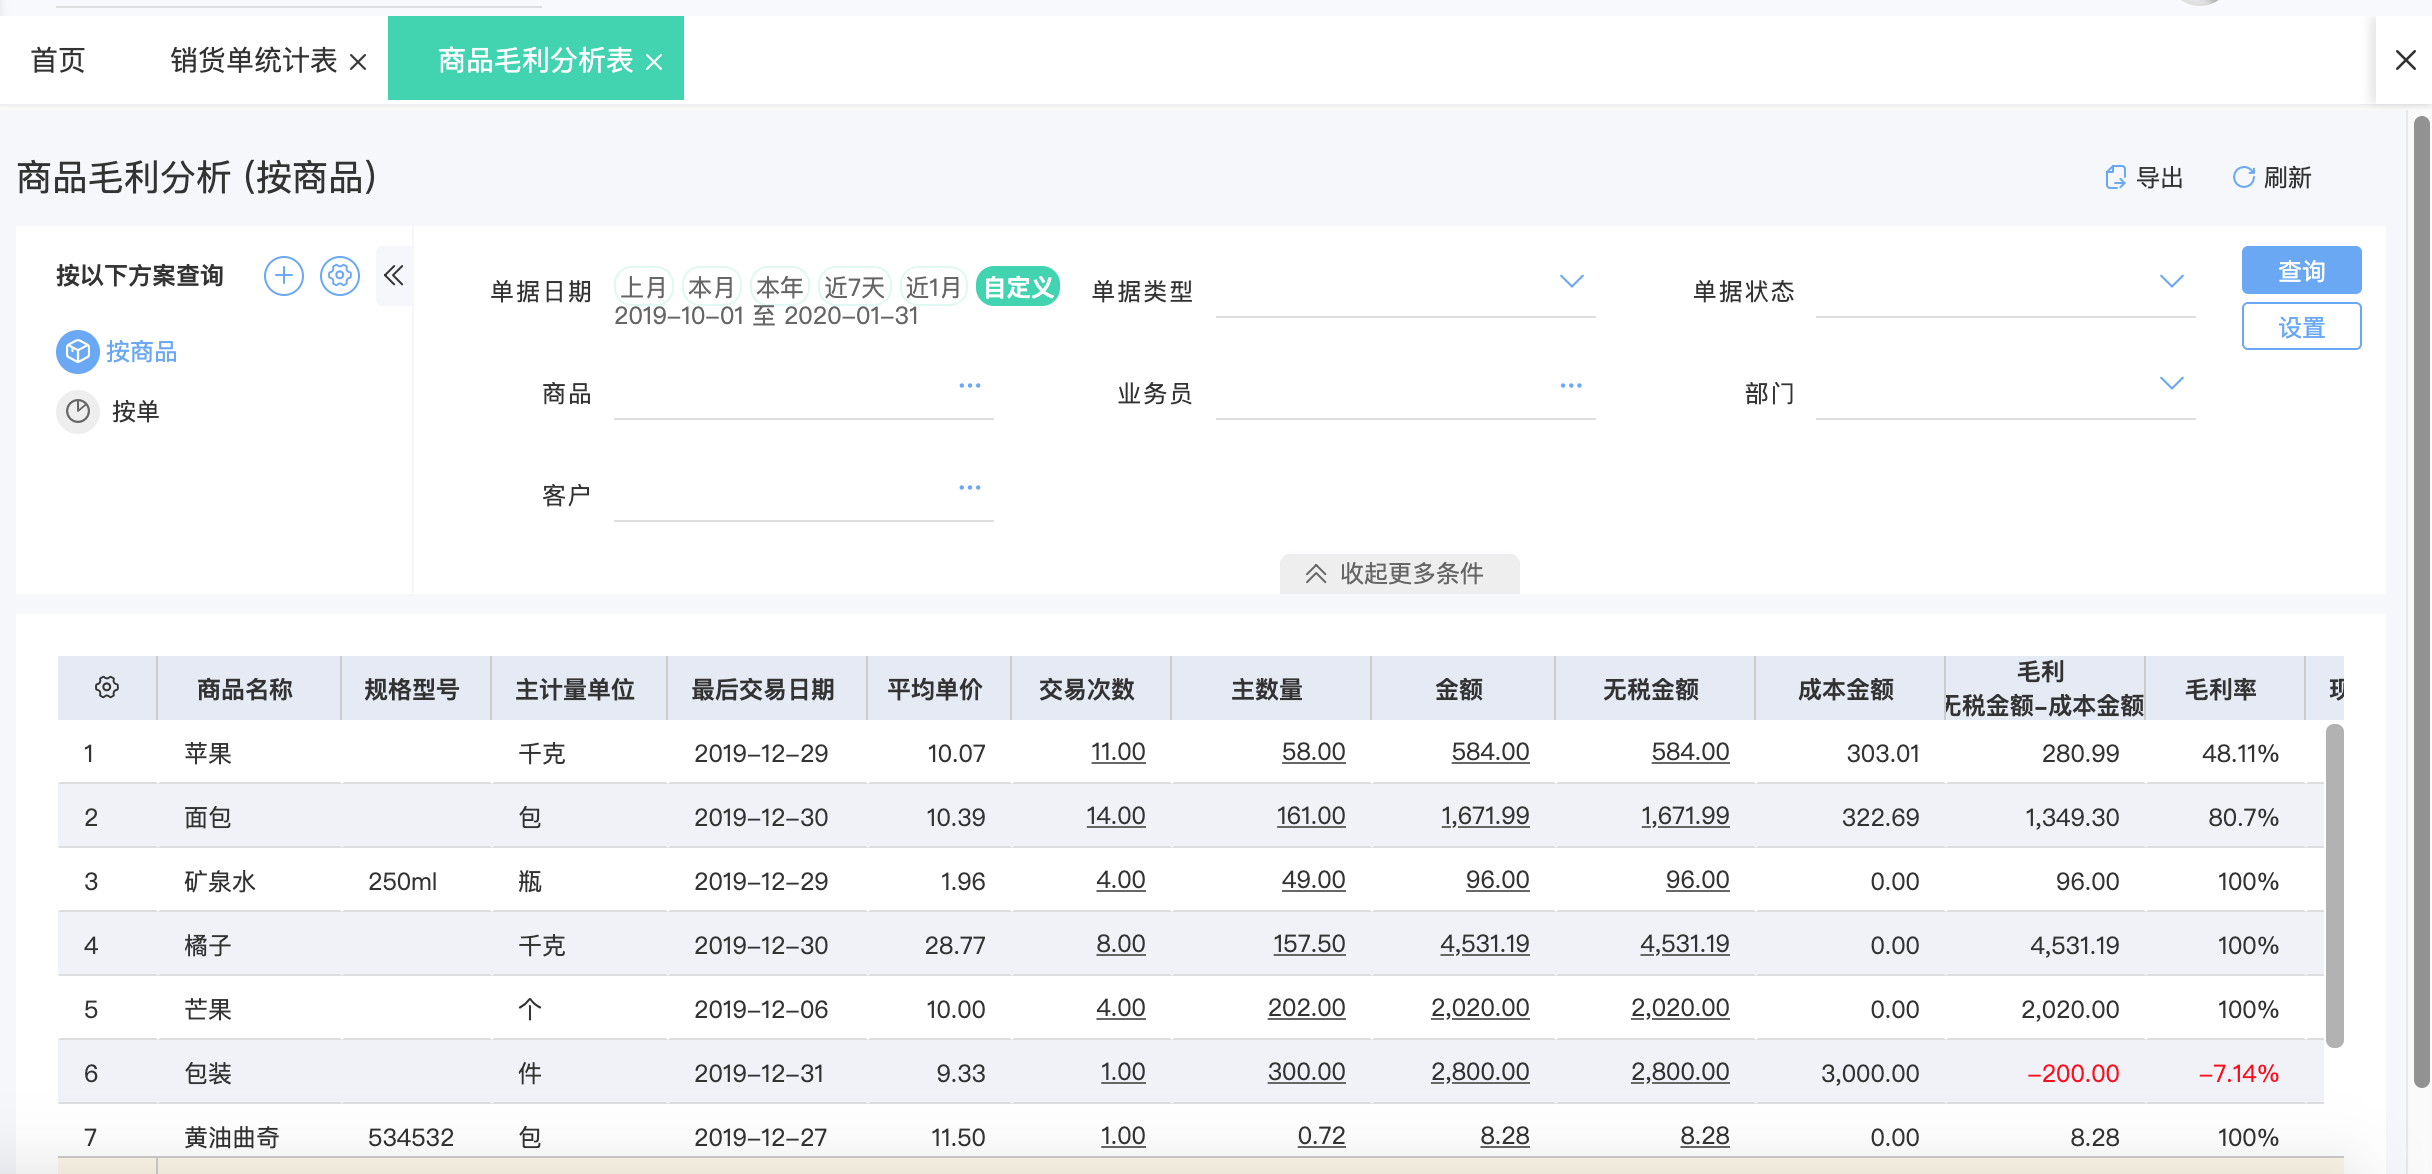Click the settings gear icon in table header
This screenshot has width=2432, height=1174.
coord(105,687)
